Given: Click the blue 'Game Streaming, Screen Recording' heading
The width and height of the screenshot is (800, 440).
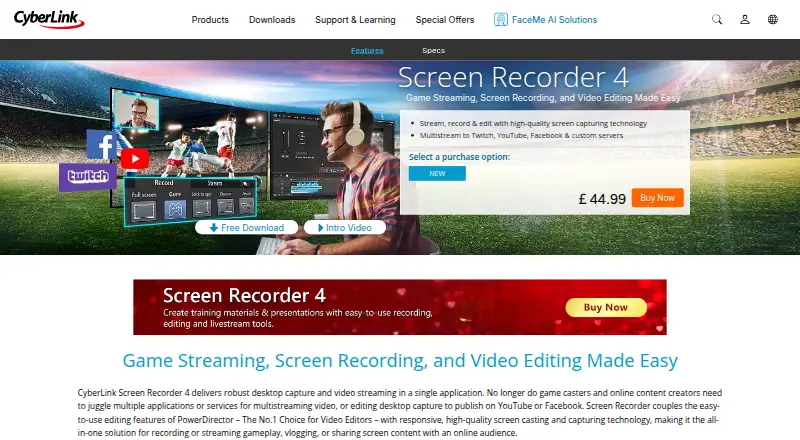Looking at the screenshot, I should (x=400, y=360).
